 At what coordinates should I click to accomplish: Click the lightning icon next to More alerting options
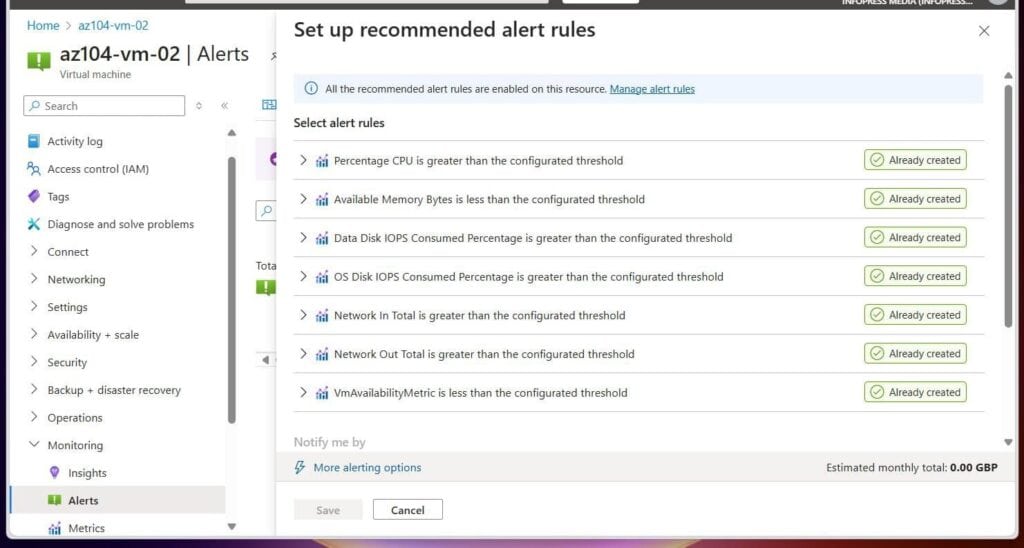(300, 467)
